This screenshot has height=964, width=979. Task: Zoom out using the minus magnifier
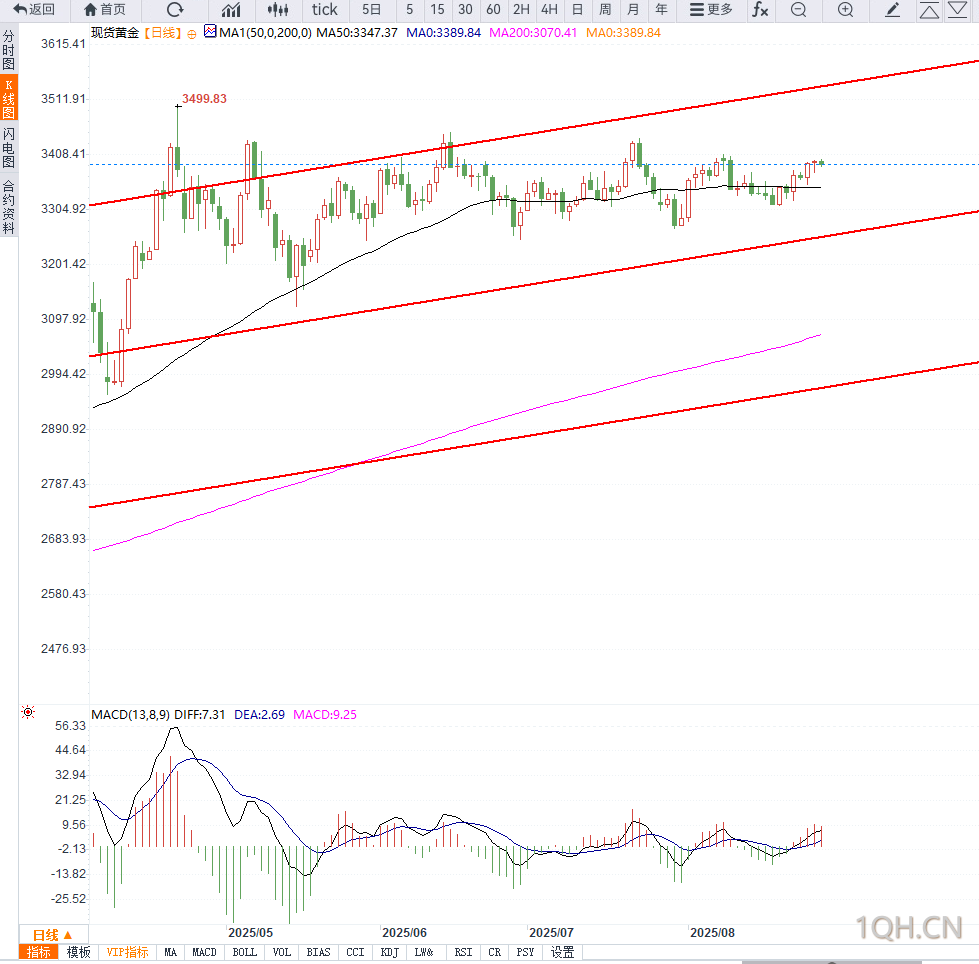pos(798,10)
